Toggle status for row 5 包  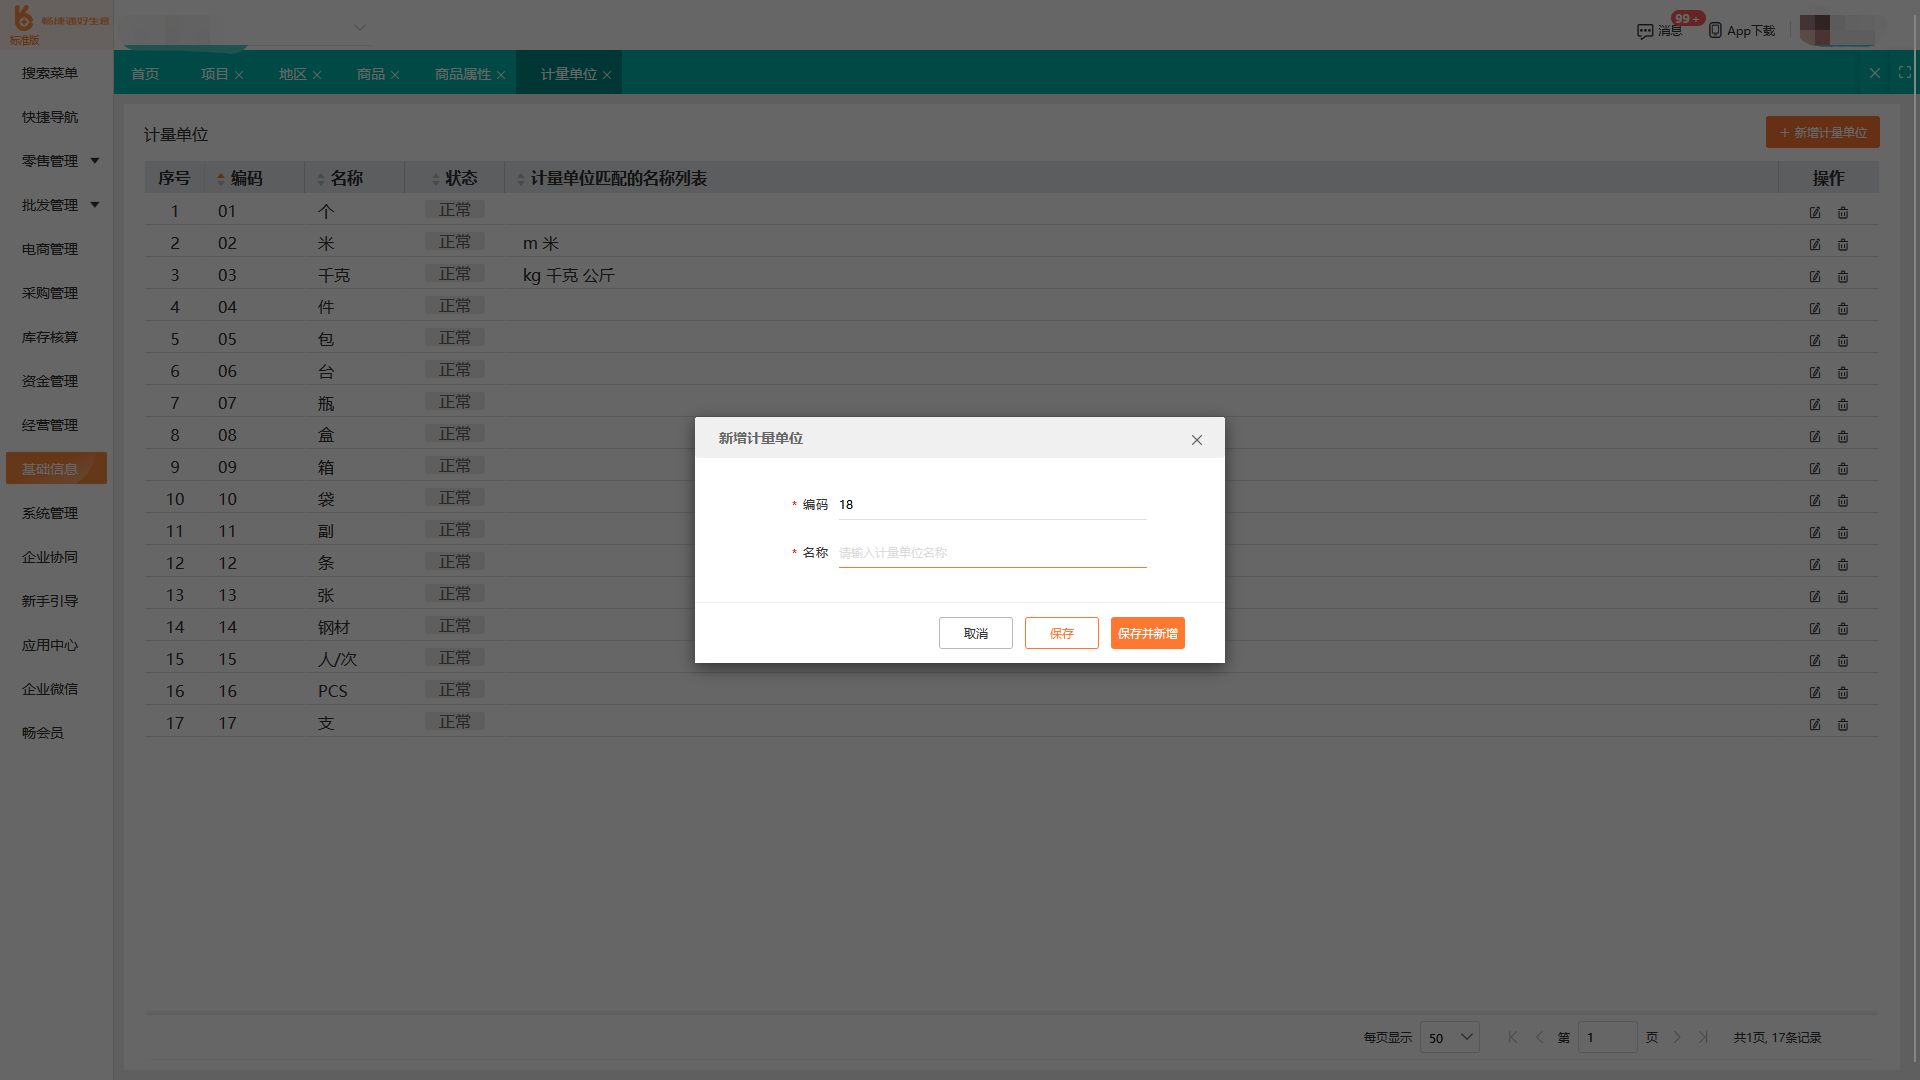tap(454, 338)
